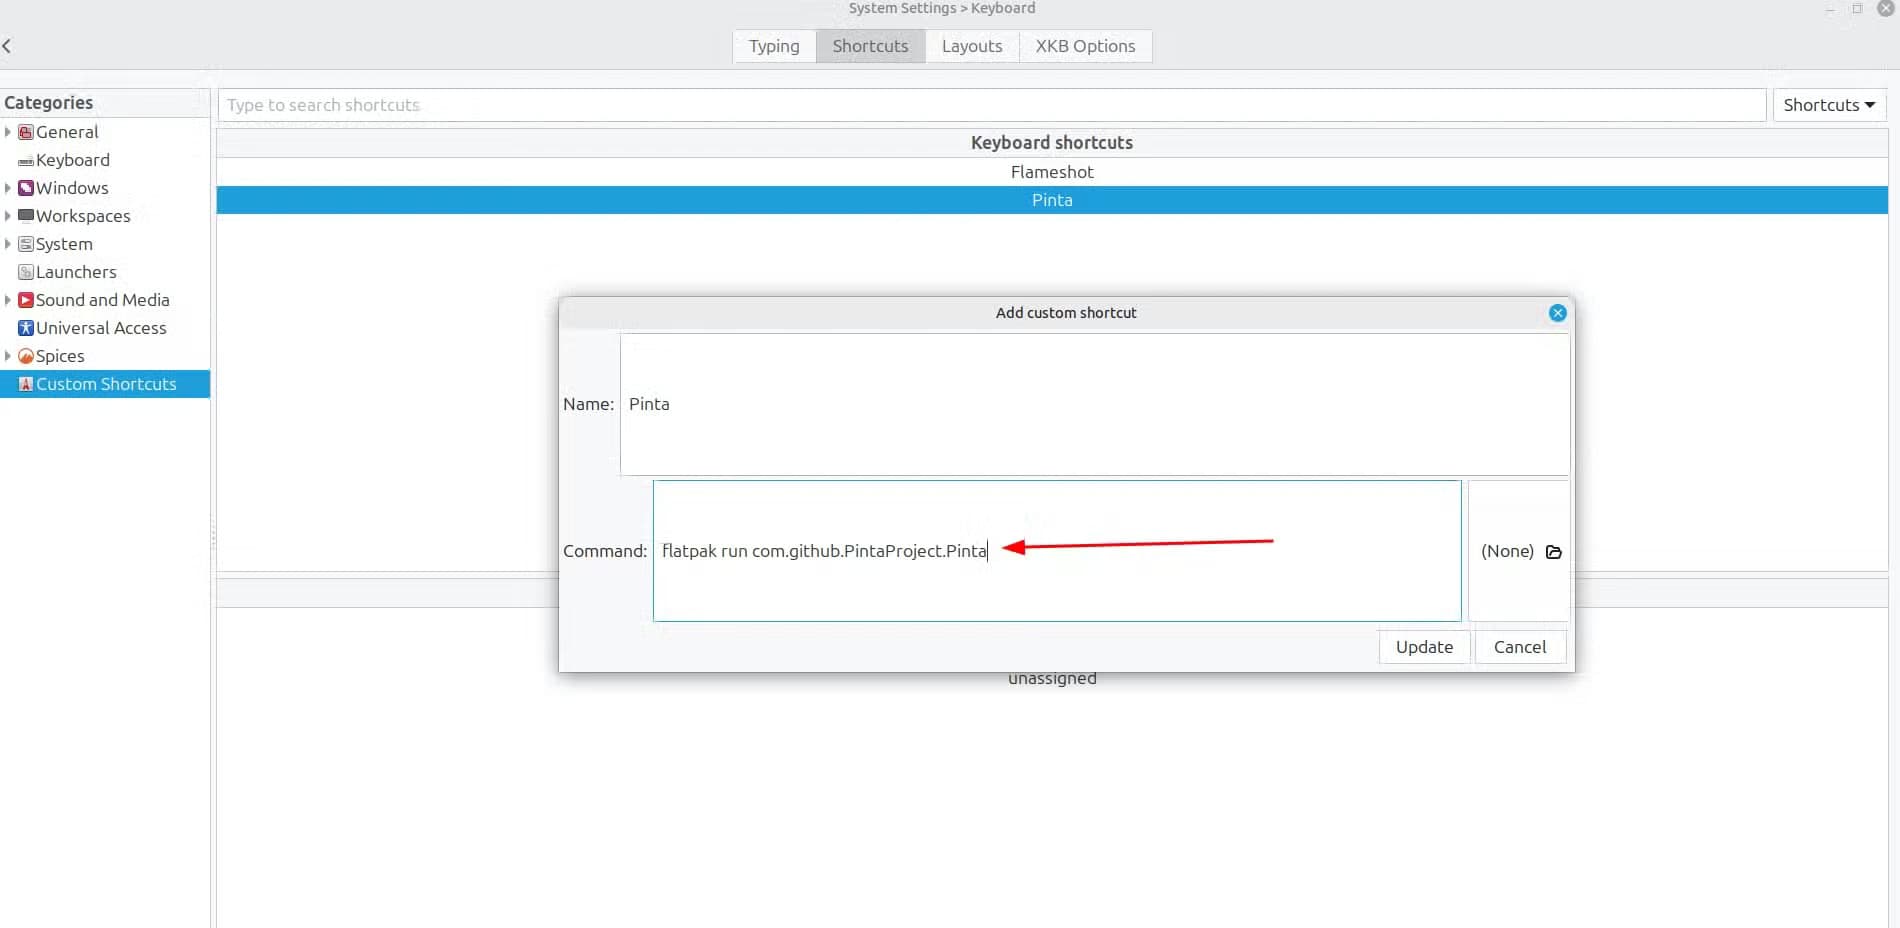Click the System category icon

26,244
